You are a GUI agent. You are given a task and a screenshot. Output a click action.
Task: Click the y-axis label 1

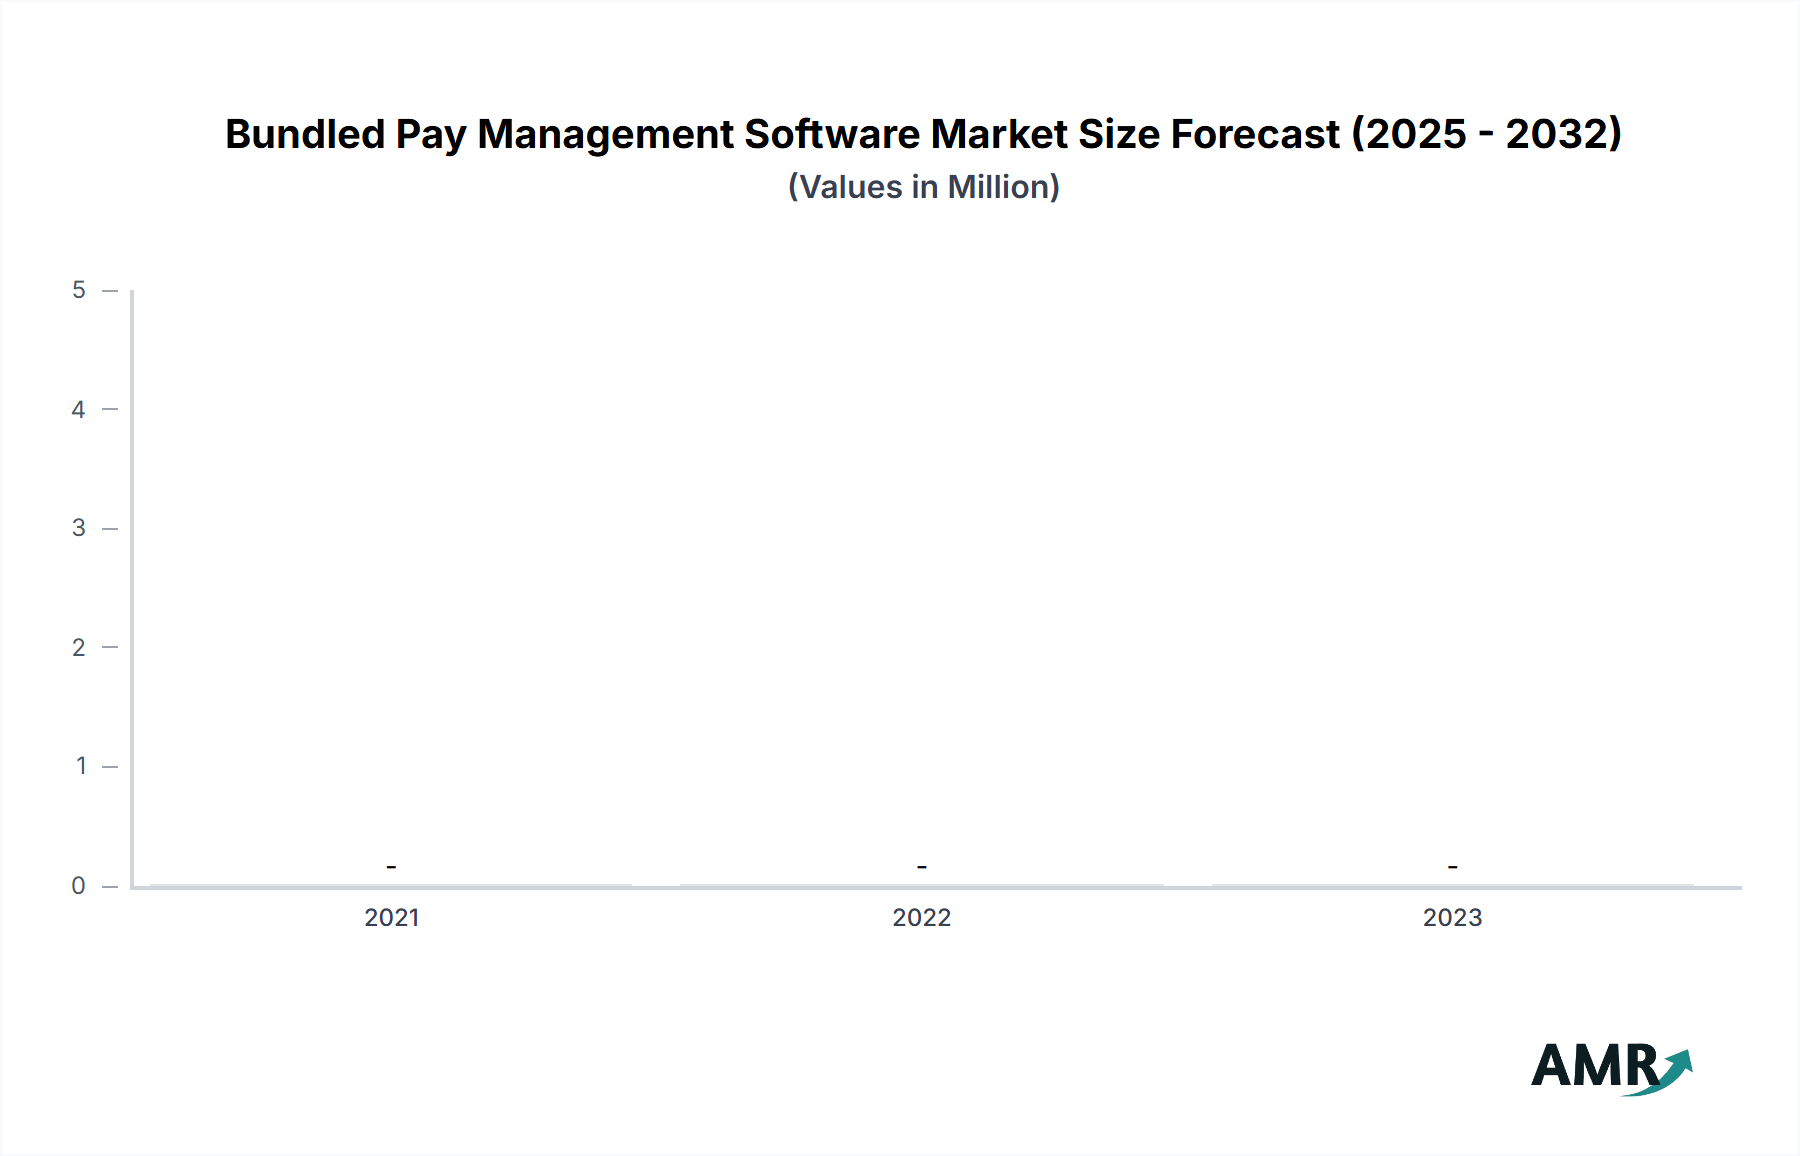(81, 766)
